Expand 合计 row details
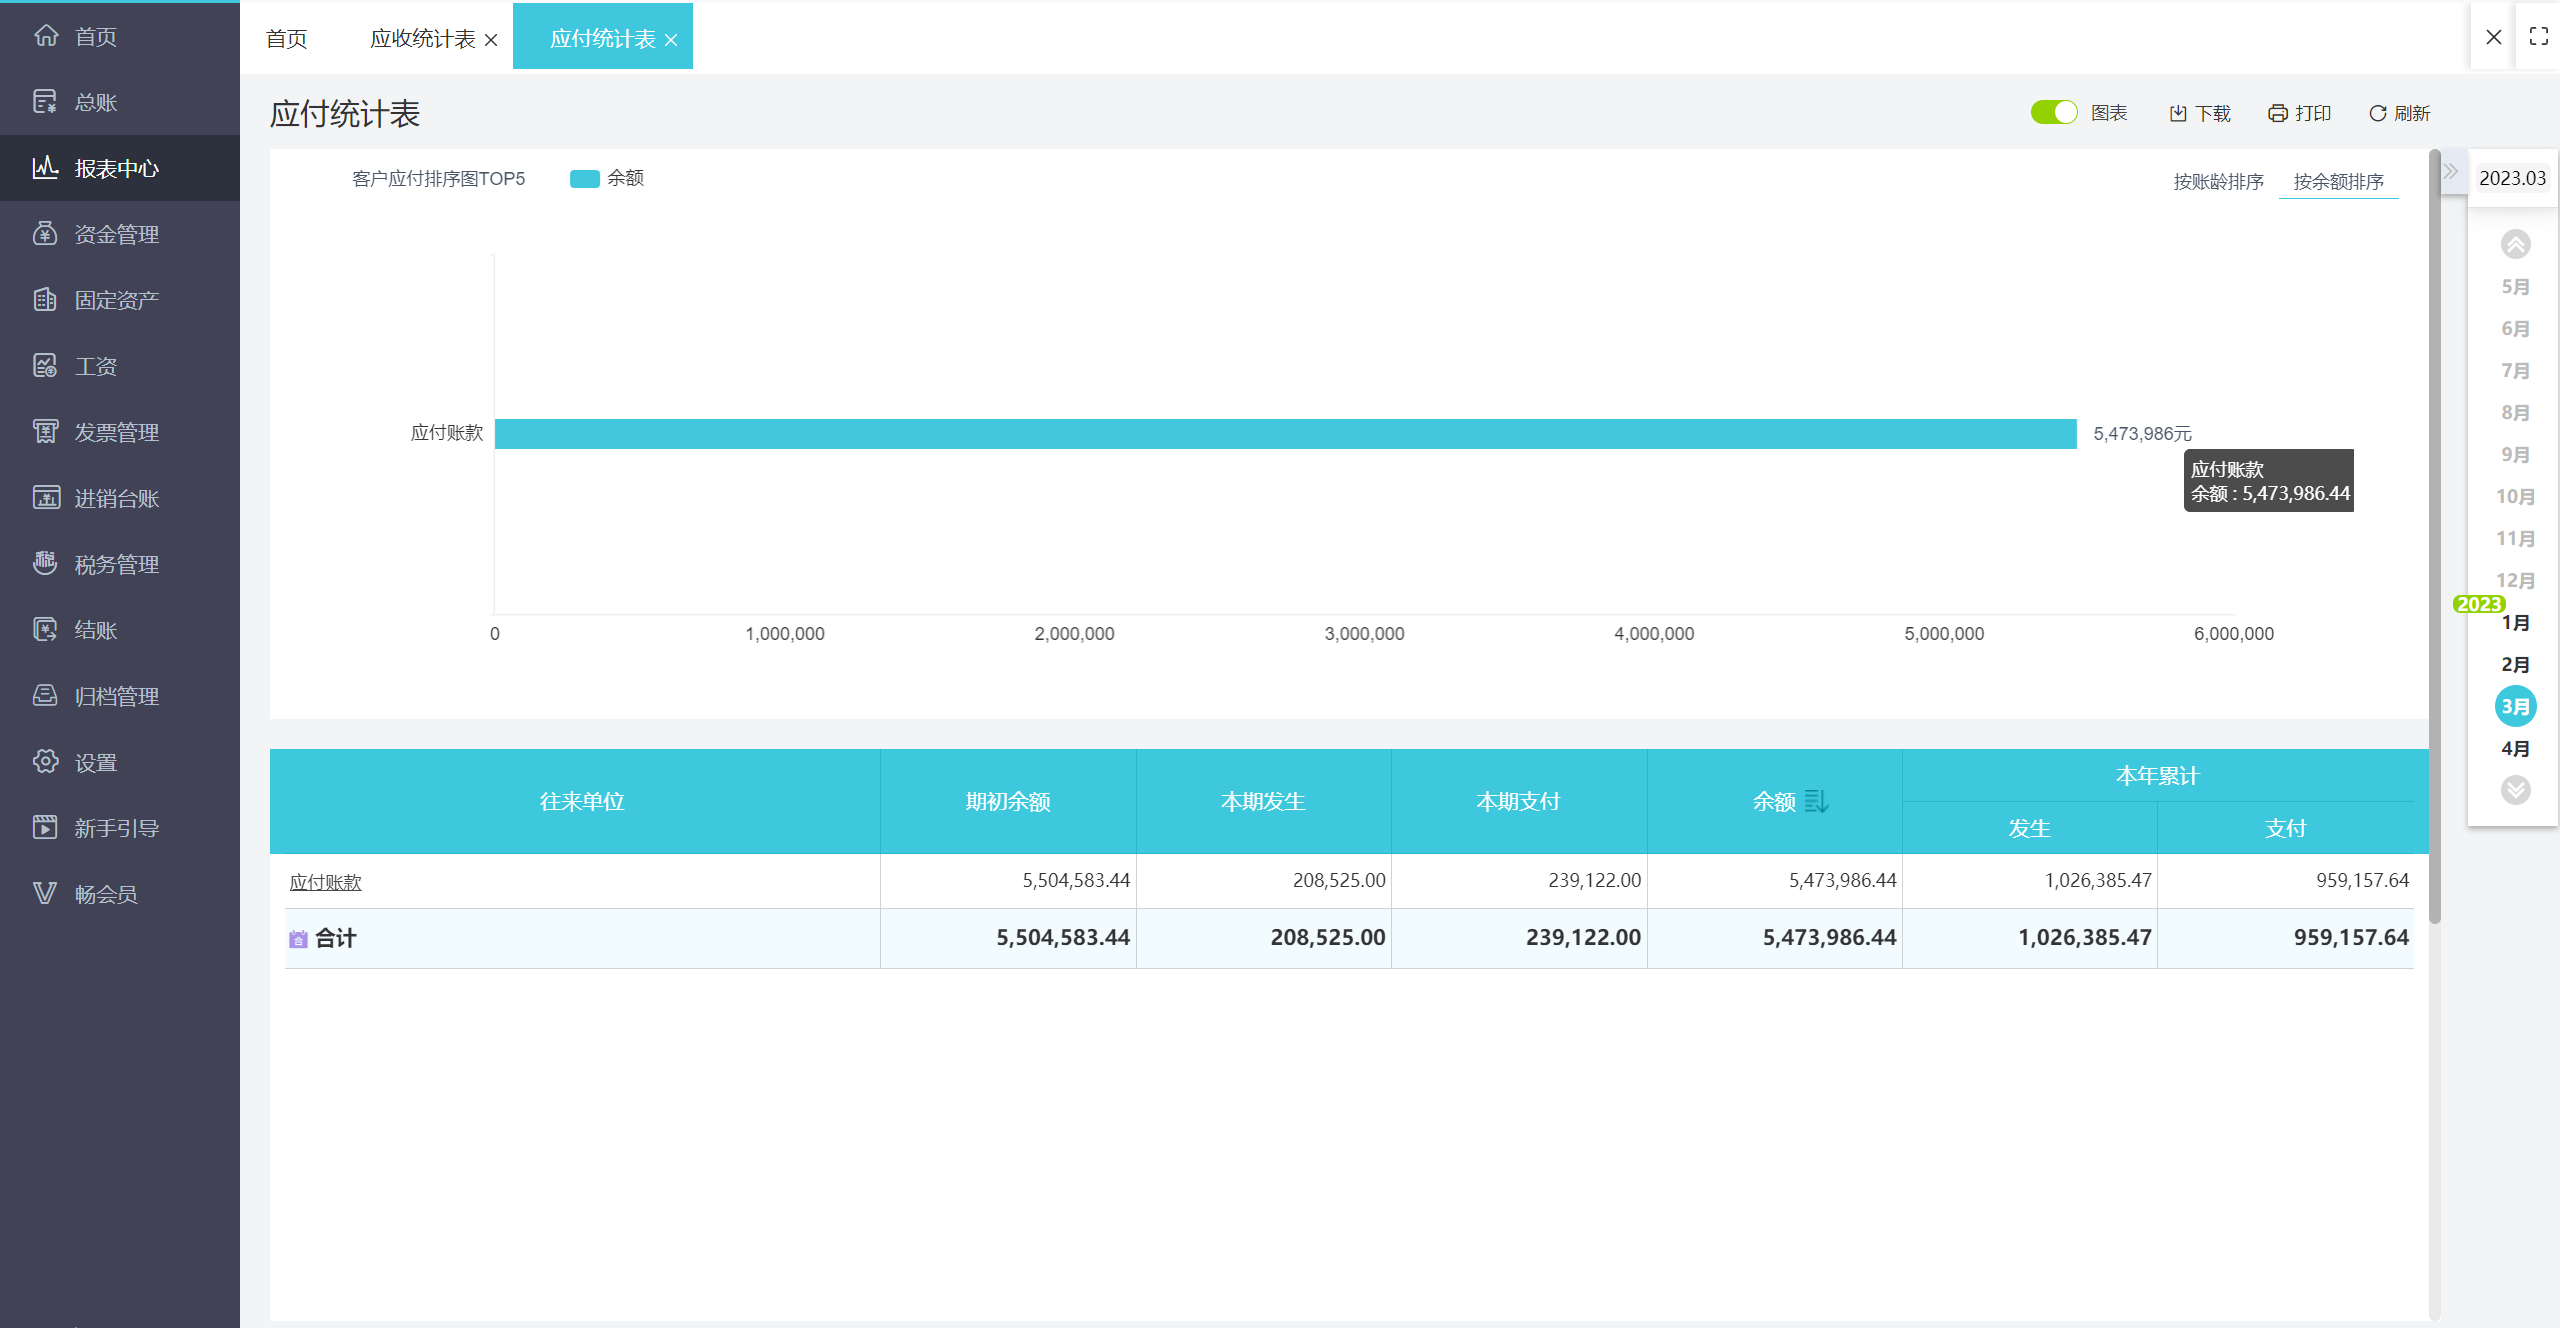Viewport: 2560px width, 1328px height. tap(298, 938)
